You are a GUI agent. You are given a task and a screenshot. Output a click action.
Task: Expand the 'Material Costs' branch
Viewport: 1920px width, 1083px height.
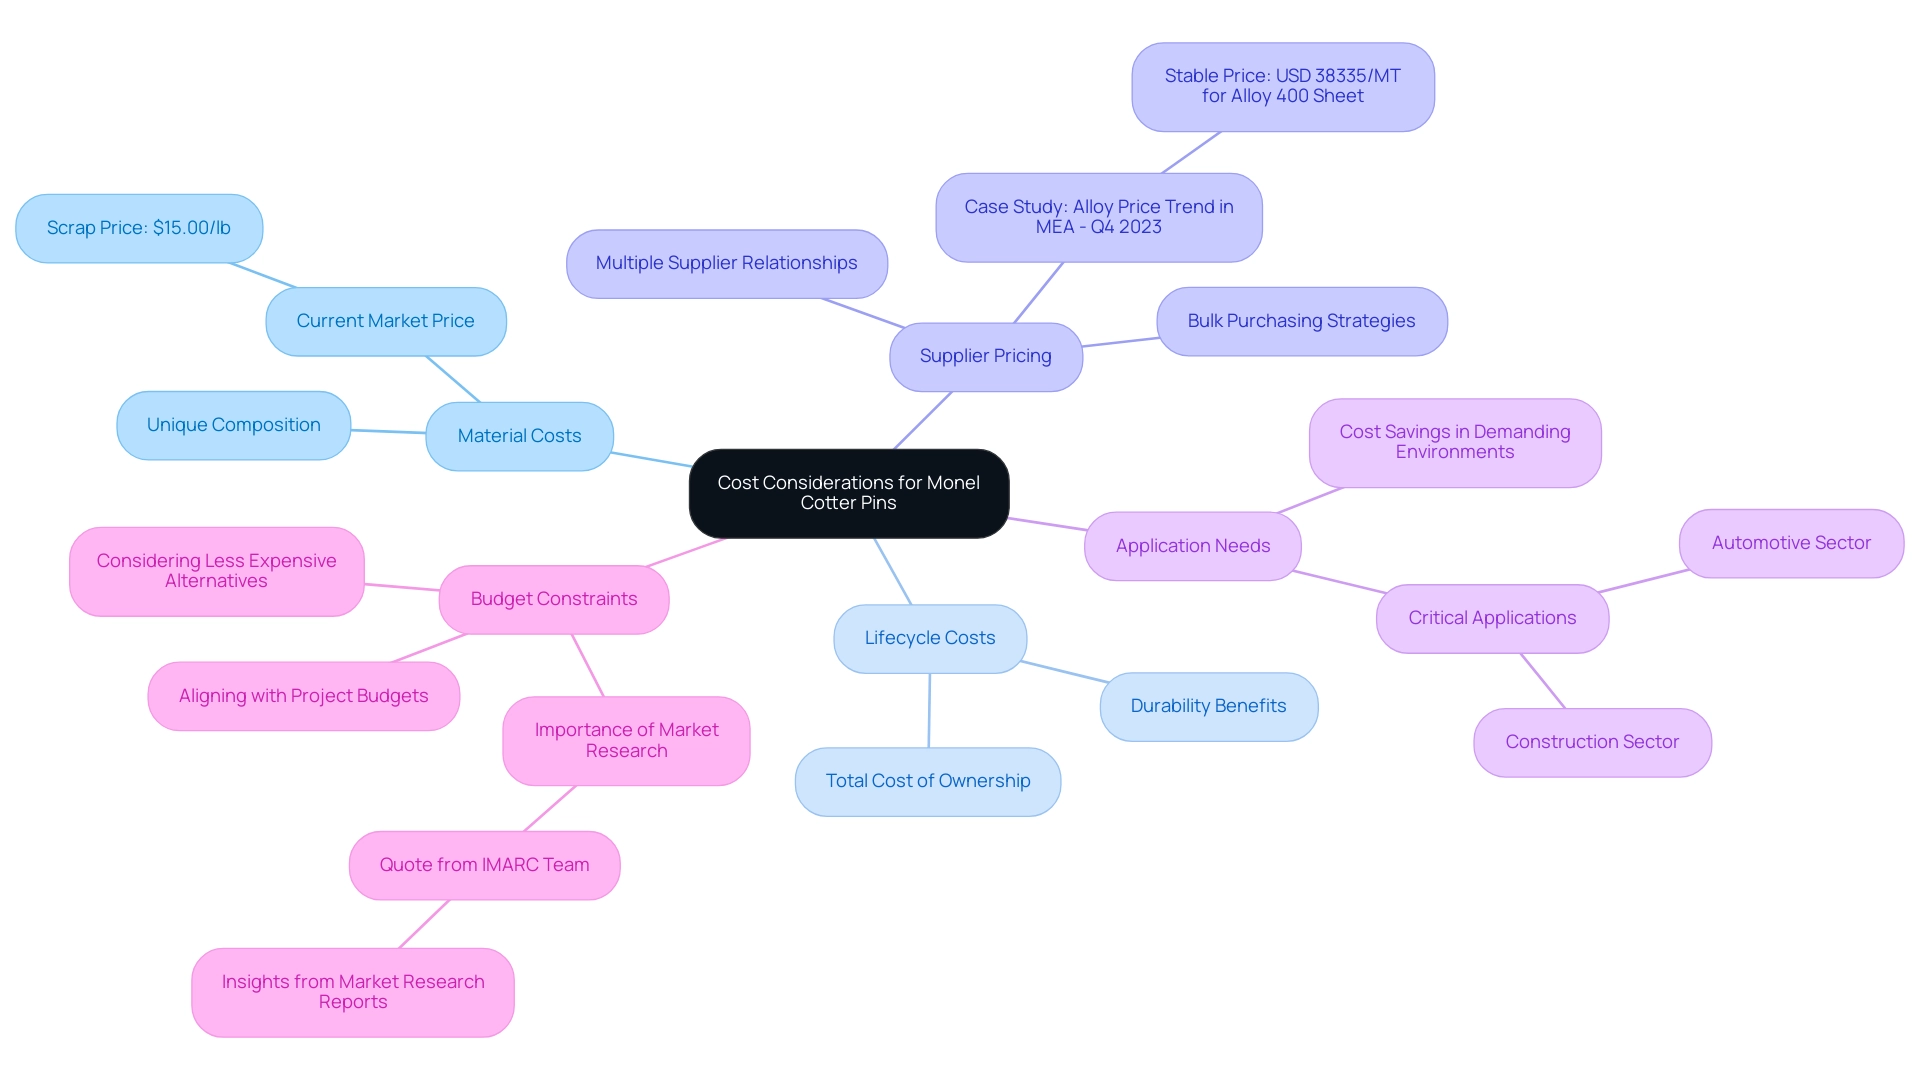(x=518, y=433)
